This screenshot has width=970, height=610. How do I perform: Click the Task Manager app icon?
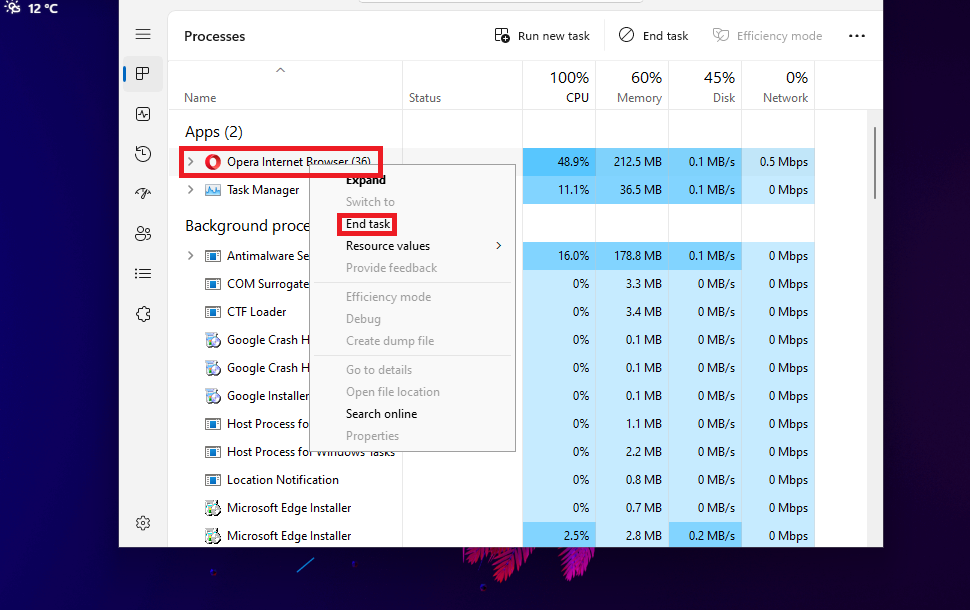(213, 190)
